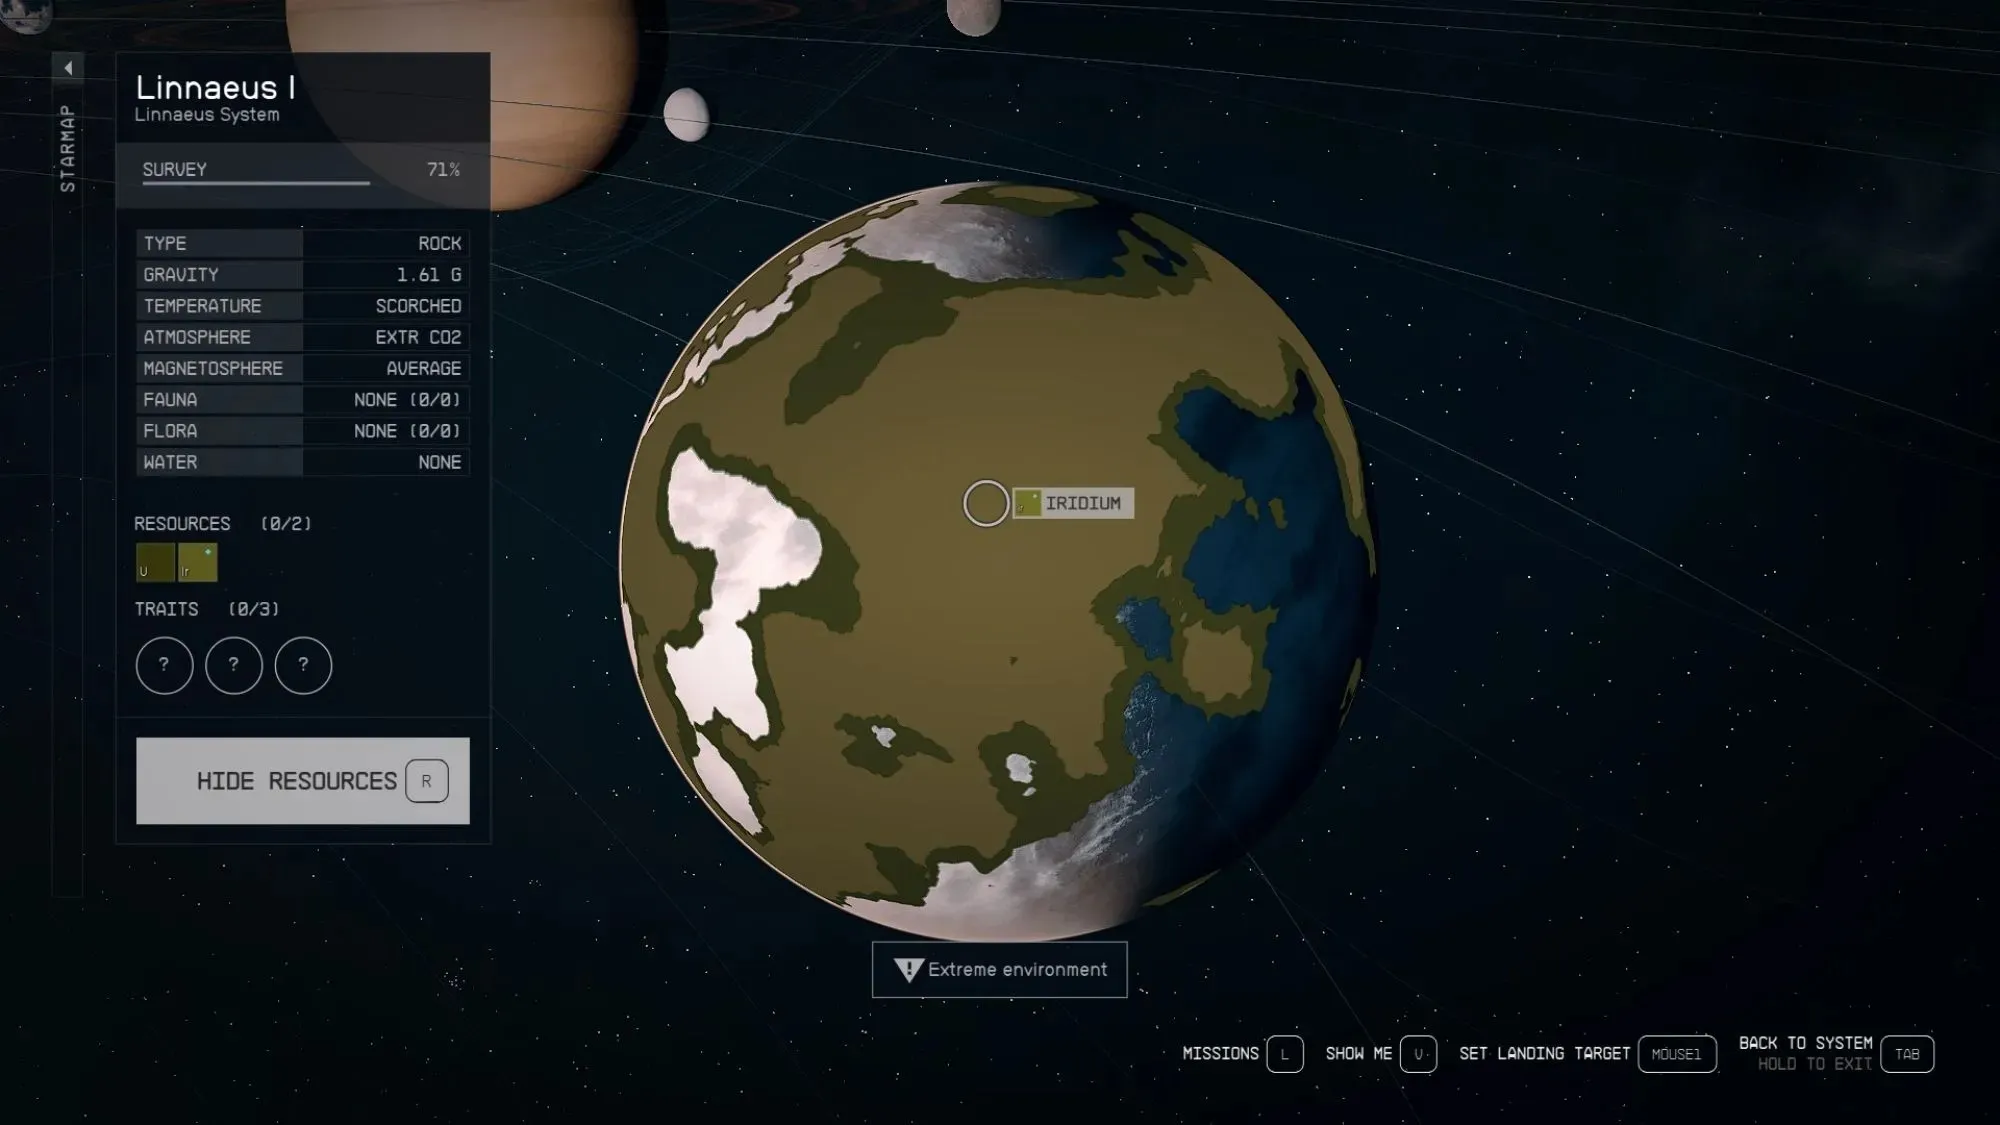Image resolution: width=2000 pixels, height=1125 pixels.
Task: Select the Linnaeus System label link
Action: pyautogui.click(x=207, y=114)
